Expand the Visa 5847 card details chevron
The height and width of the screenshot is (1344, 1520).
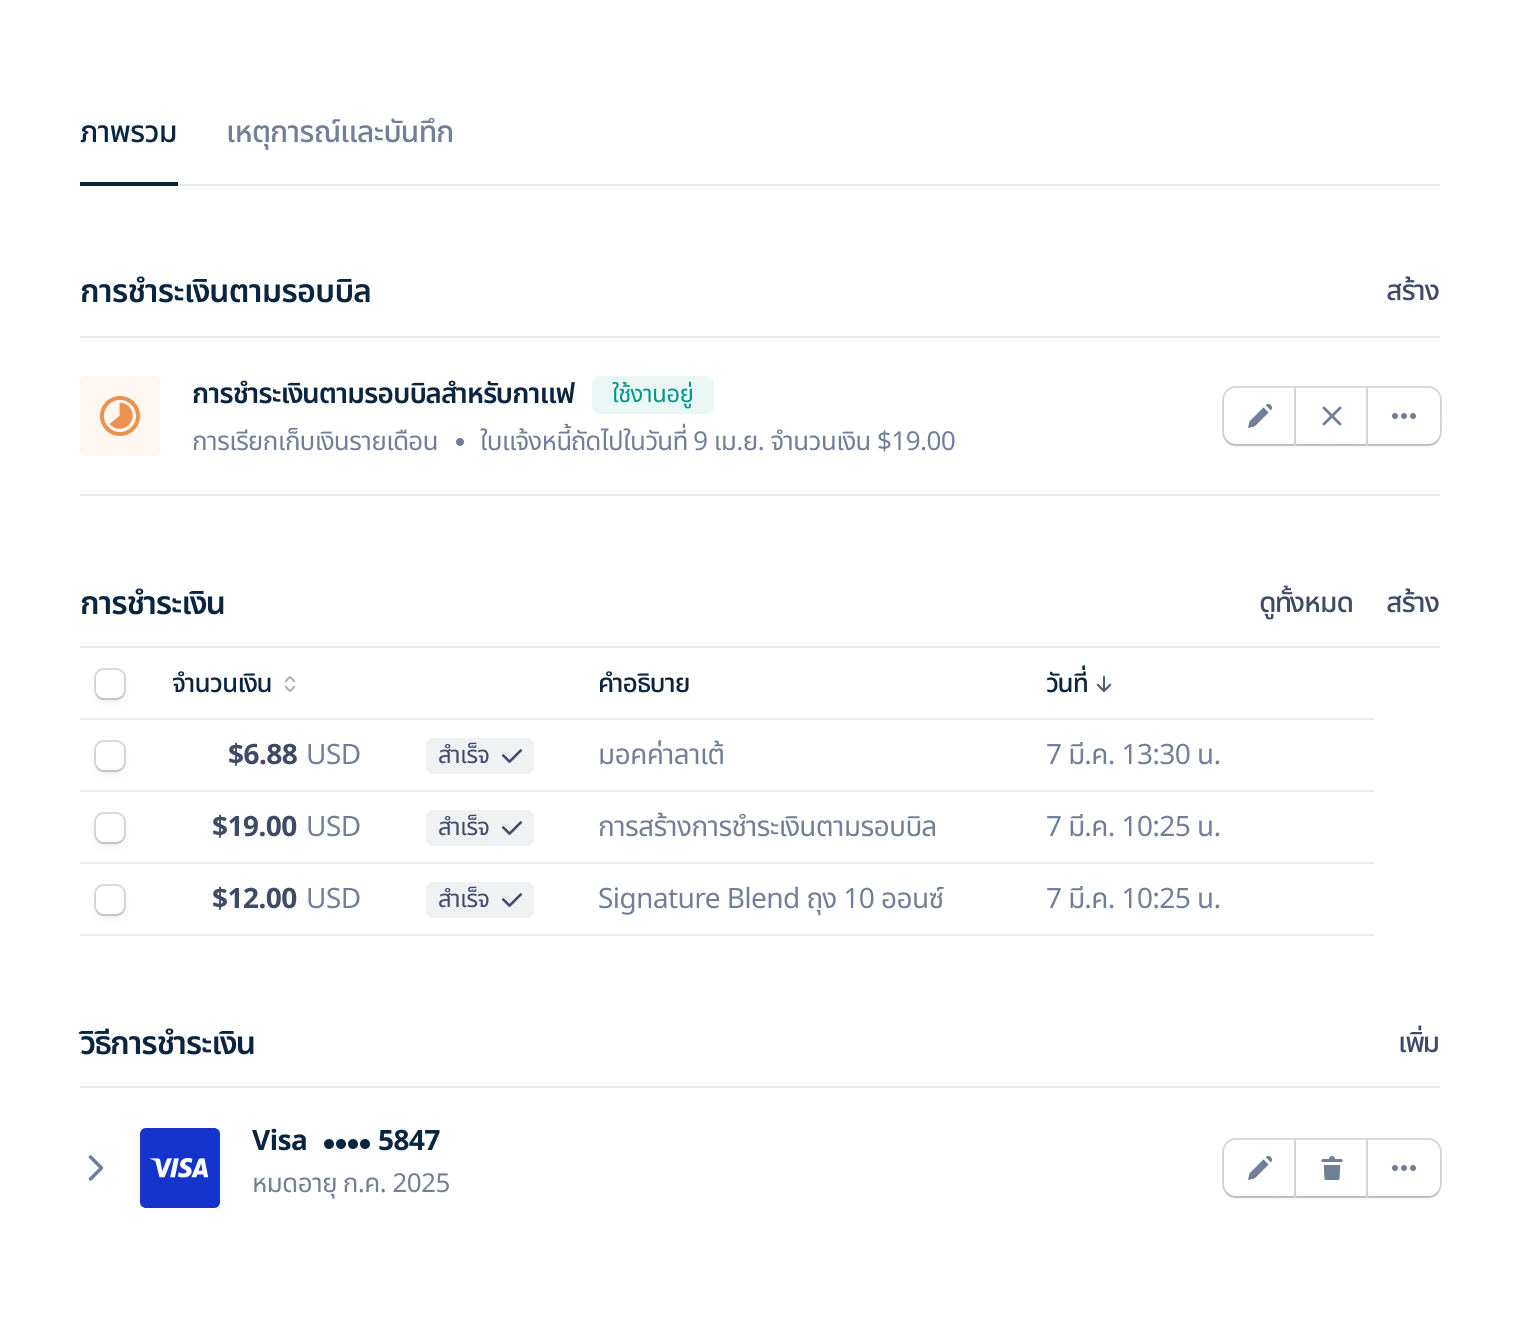pos(96,1168)
